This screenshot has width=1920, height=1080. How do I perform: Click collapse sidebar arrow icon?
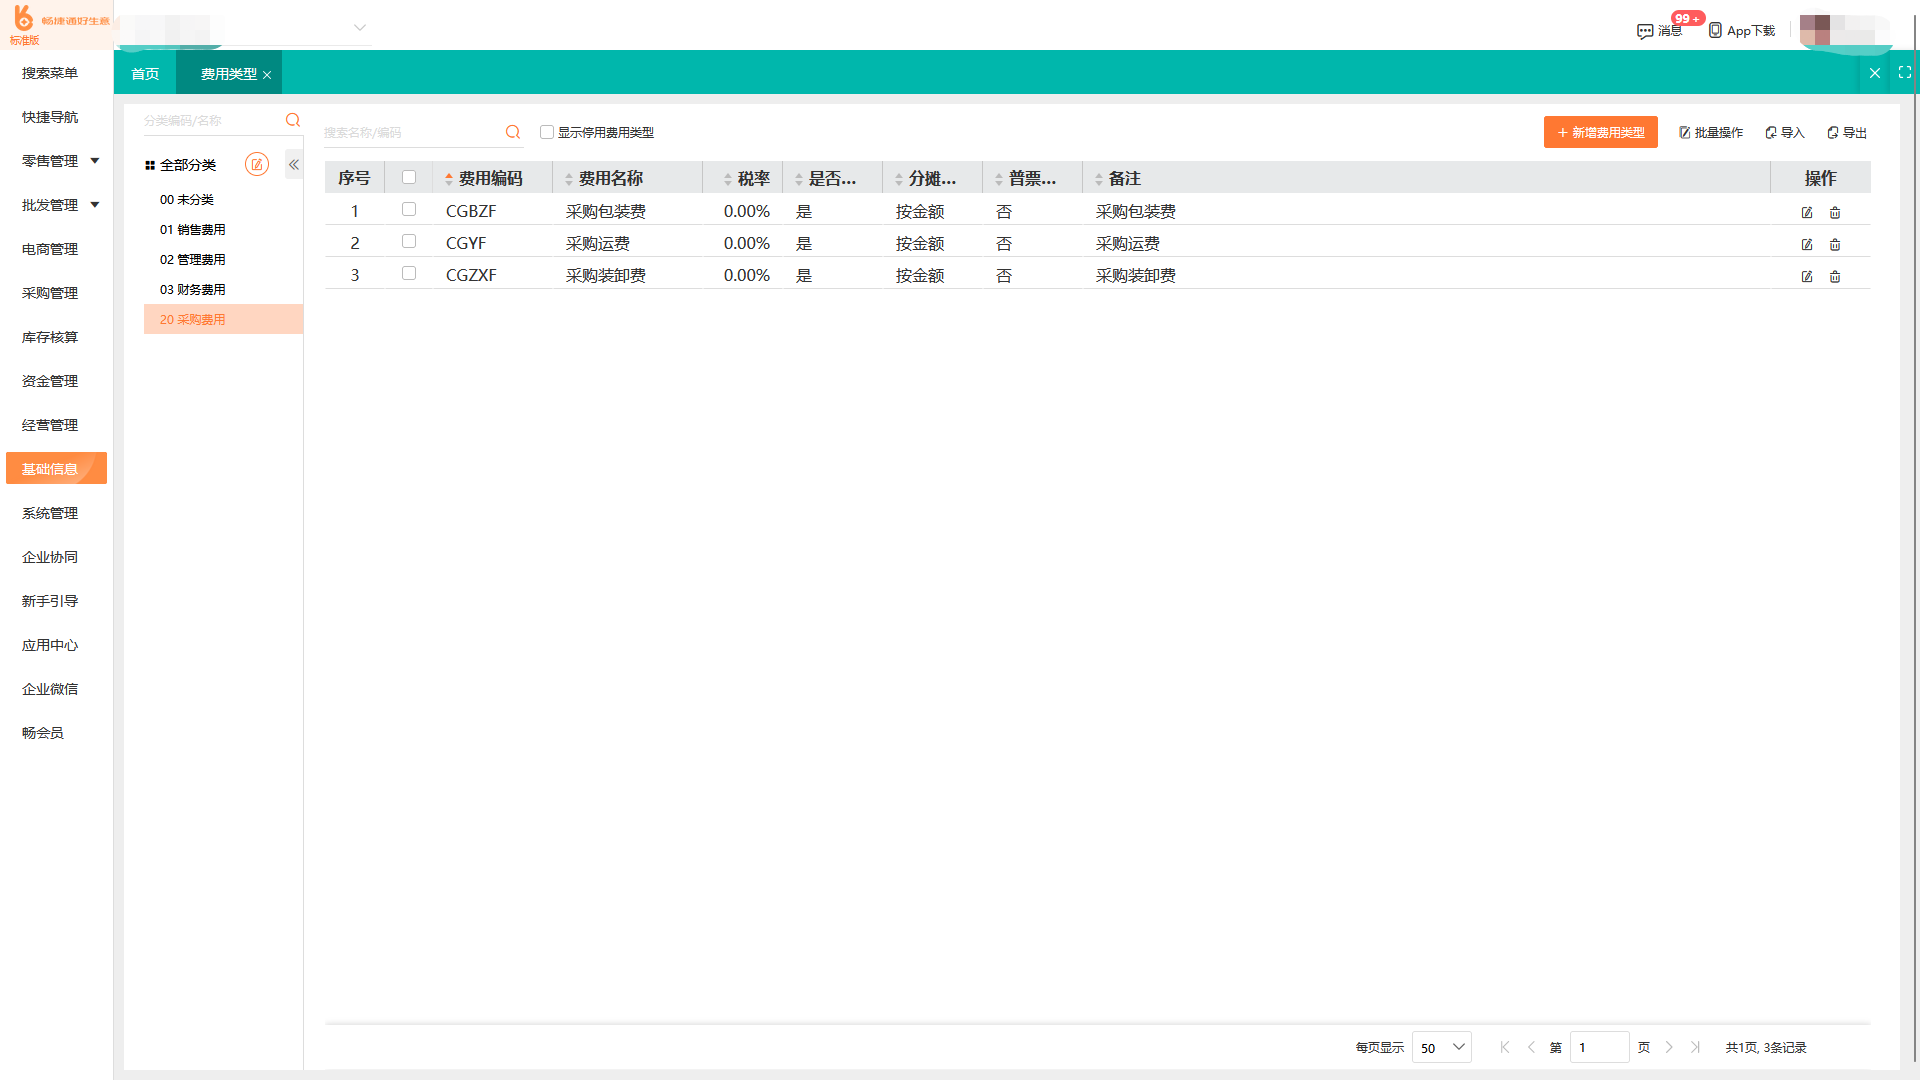293,164
